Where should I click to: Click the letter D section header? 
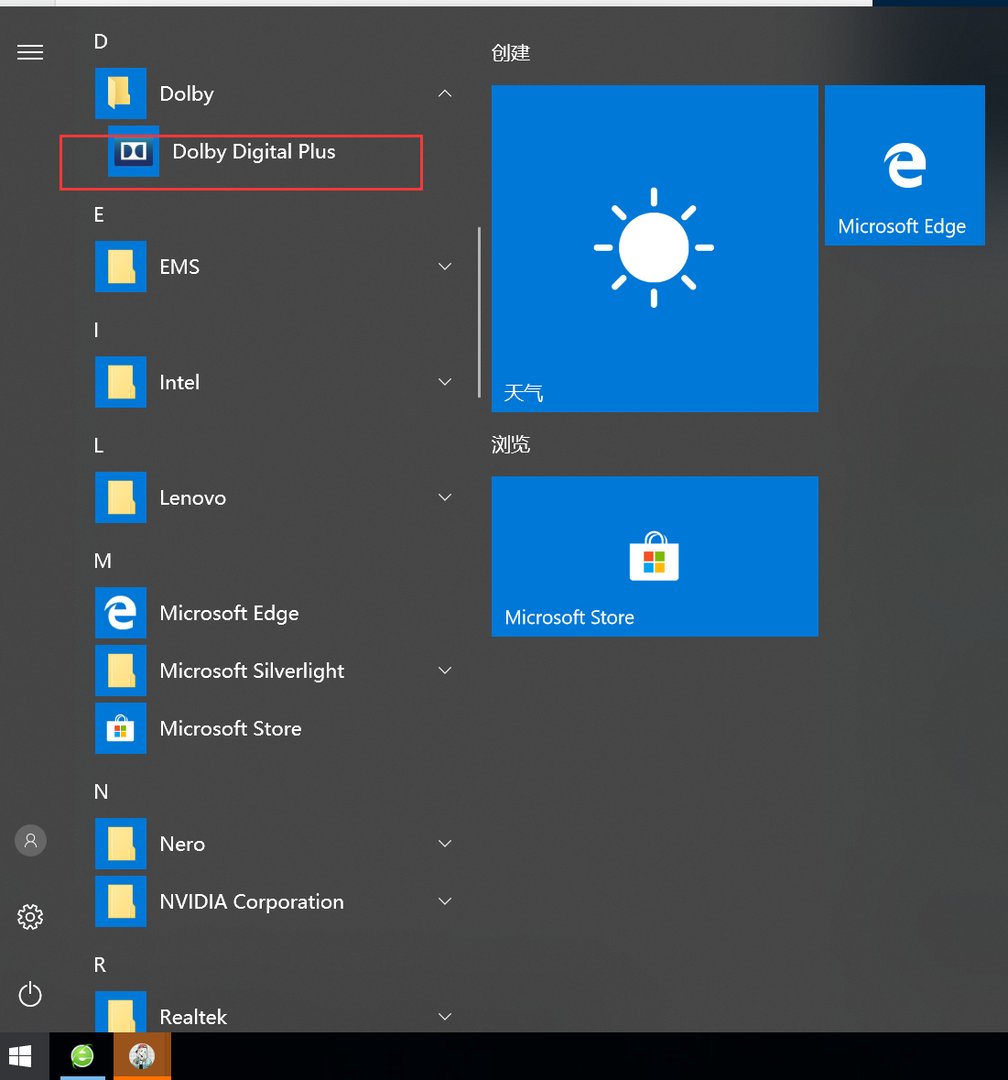click(x=100, y=41)
